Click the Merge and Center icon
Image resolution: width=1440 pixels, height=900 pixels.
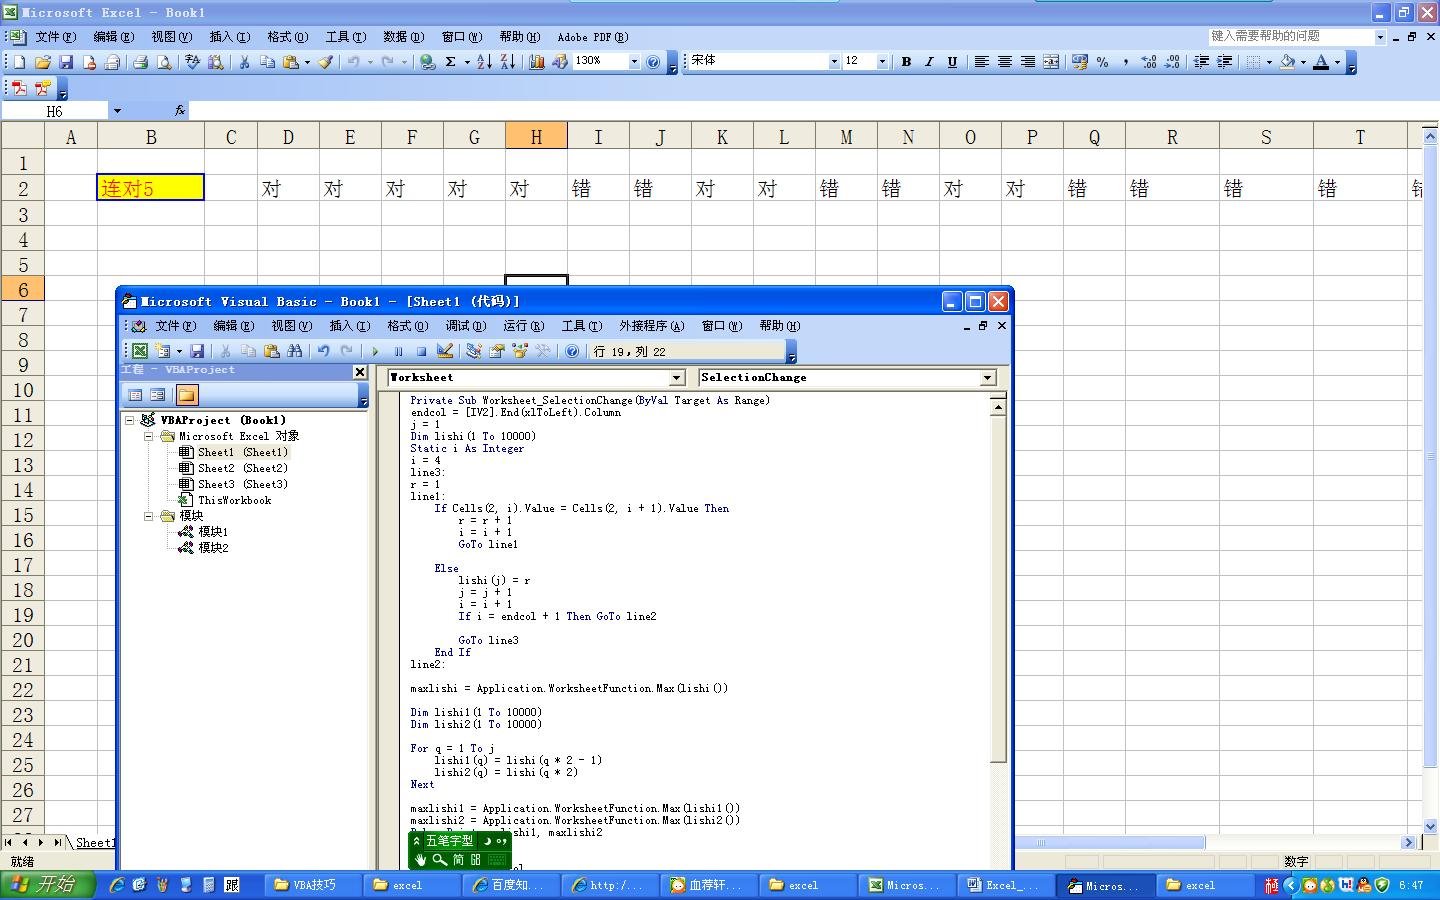pyautogui.click(x=1051, y=62)
